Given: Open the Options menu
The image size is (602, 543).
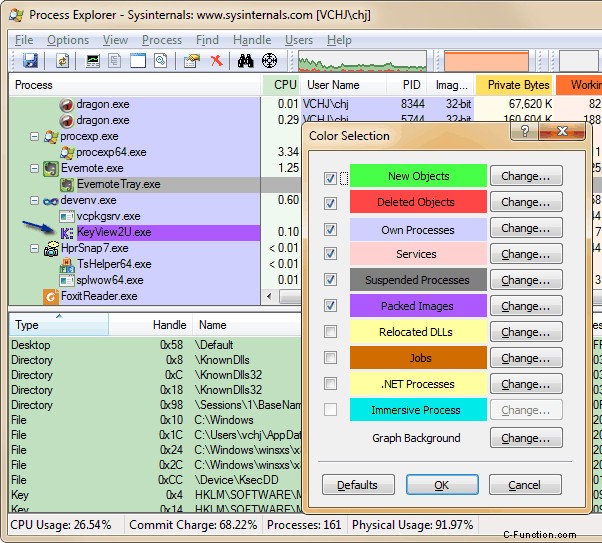Looking at the screenshot, I should [68, 40].
